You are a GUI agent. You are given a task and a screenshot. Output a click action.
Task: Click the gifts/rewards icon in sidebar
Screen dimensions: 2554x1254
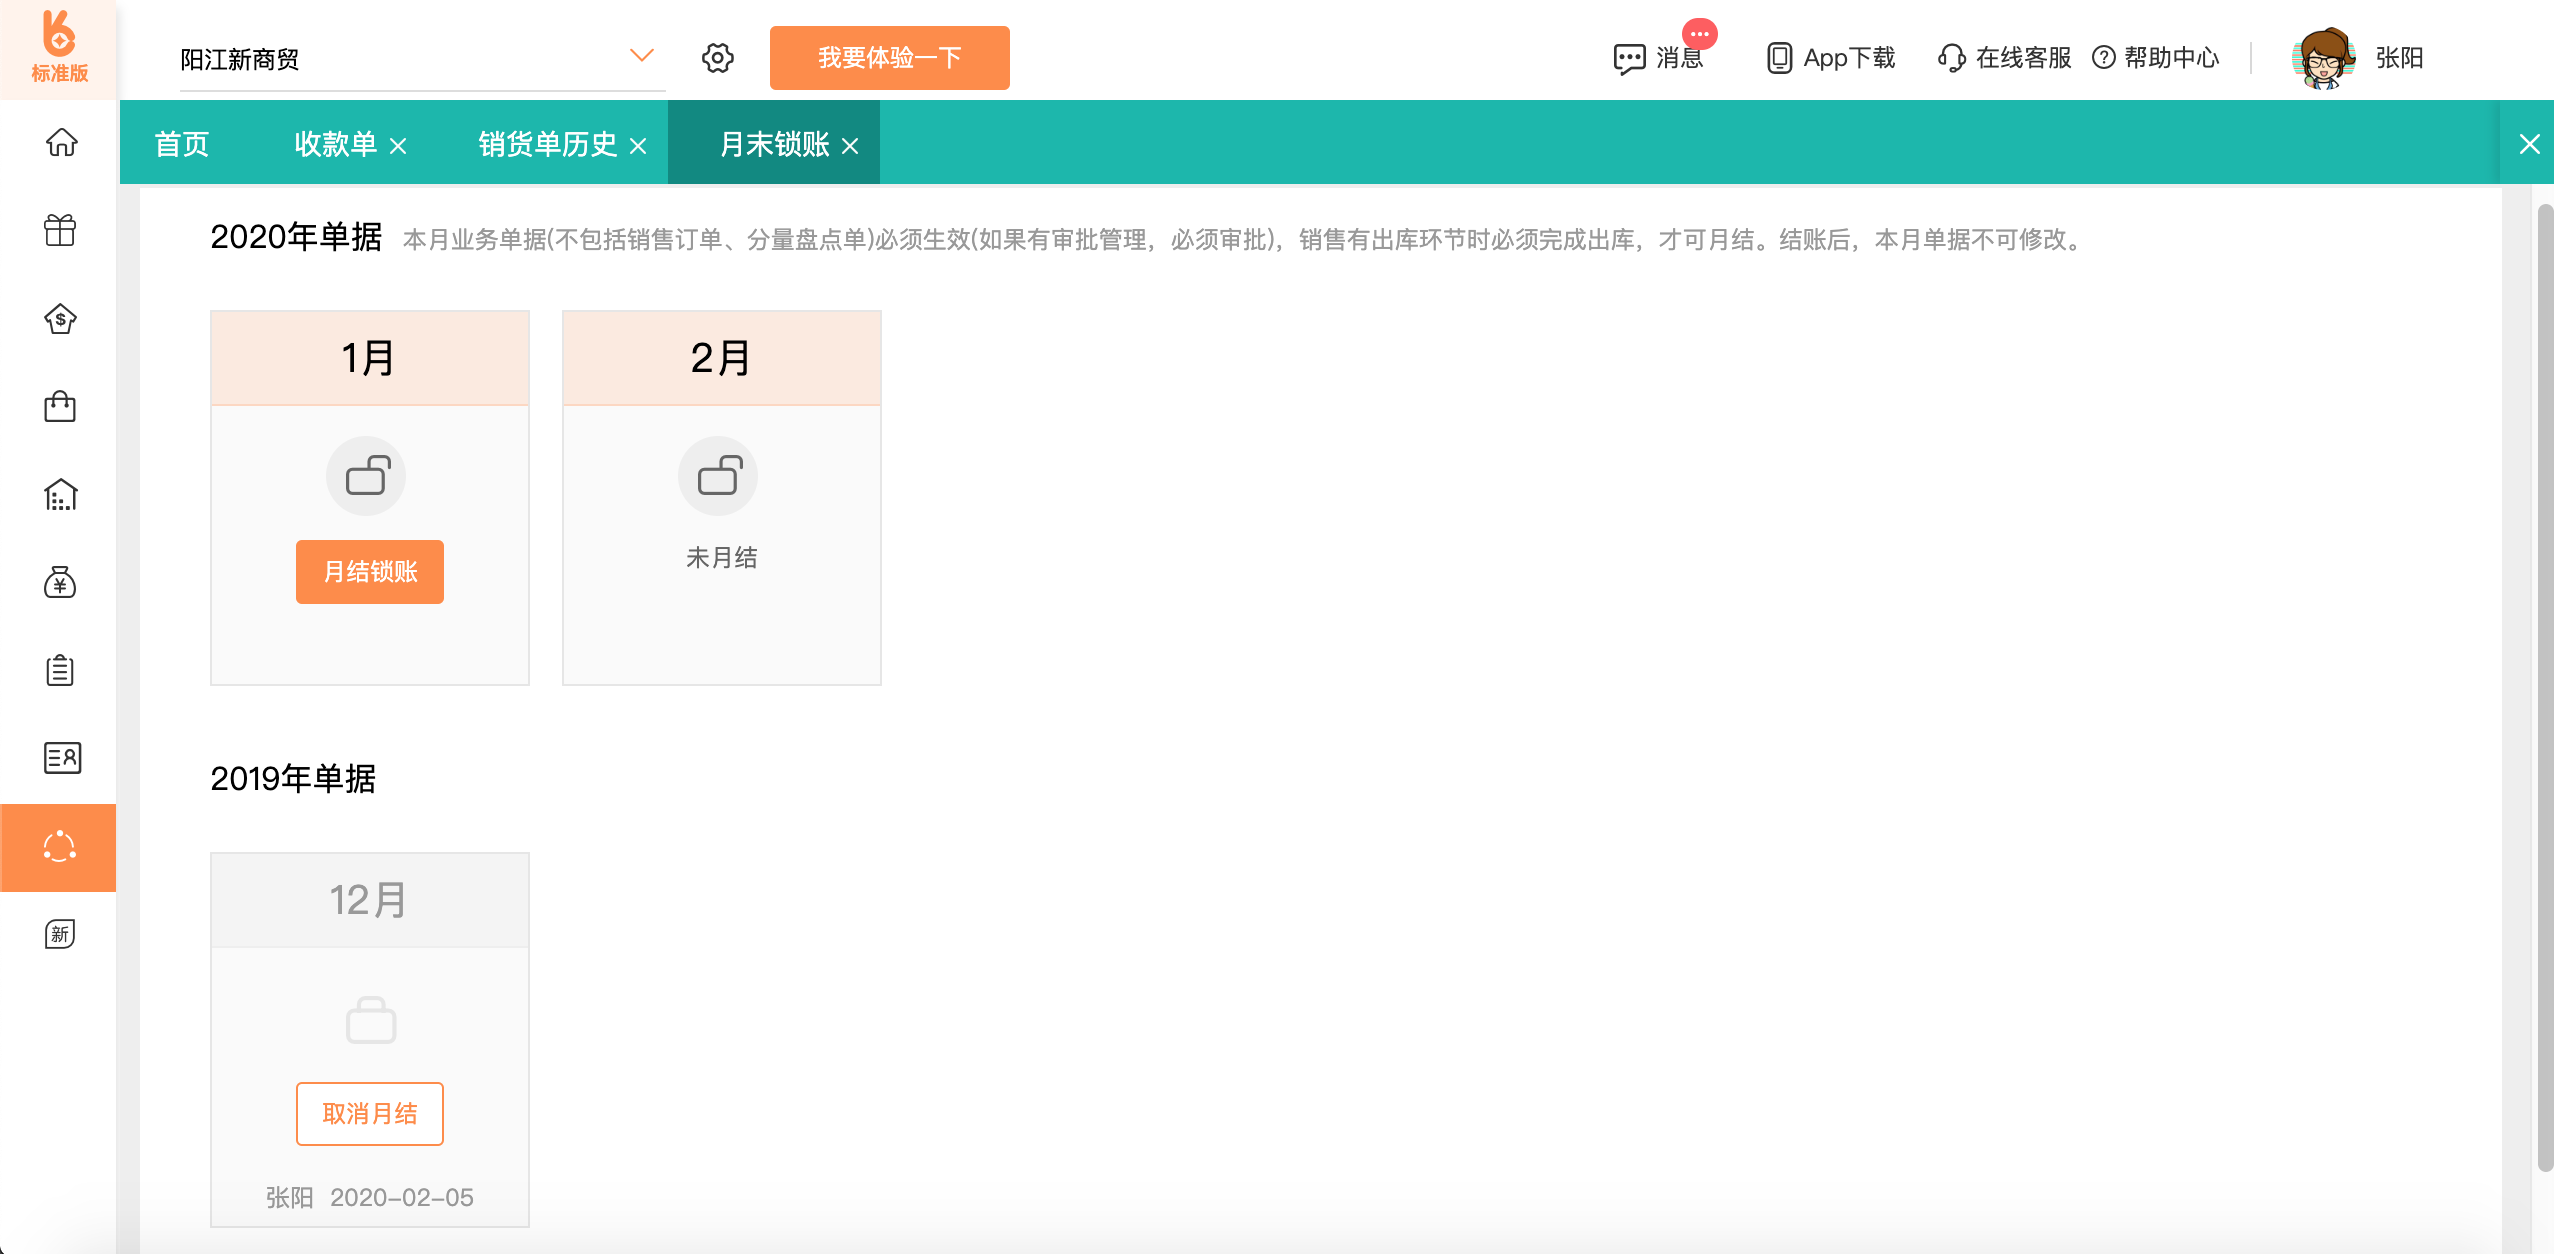click(60, 228)
